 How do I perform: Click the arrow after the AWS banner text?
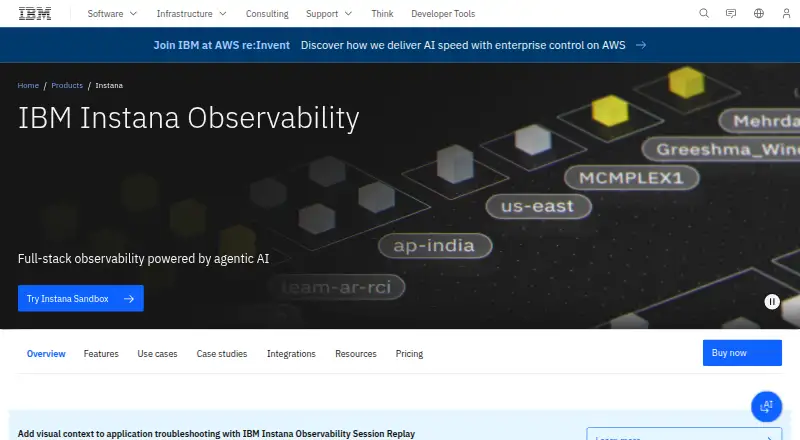pos(641,45)
